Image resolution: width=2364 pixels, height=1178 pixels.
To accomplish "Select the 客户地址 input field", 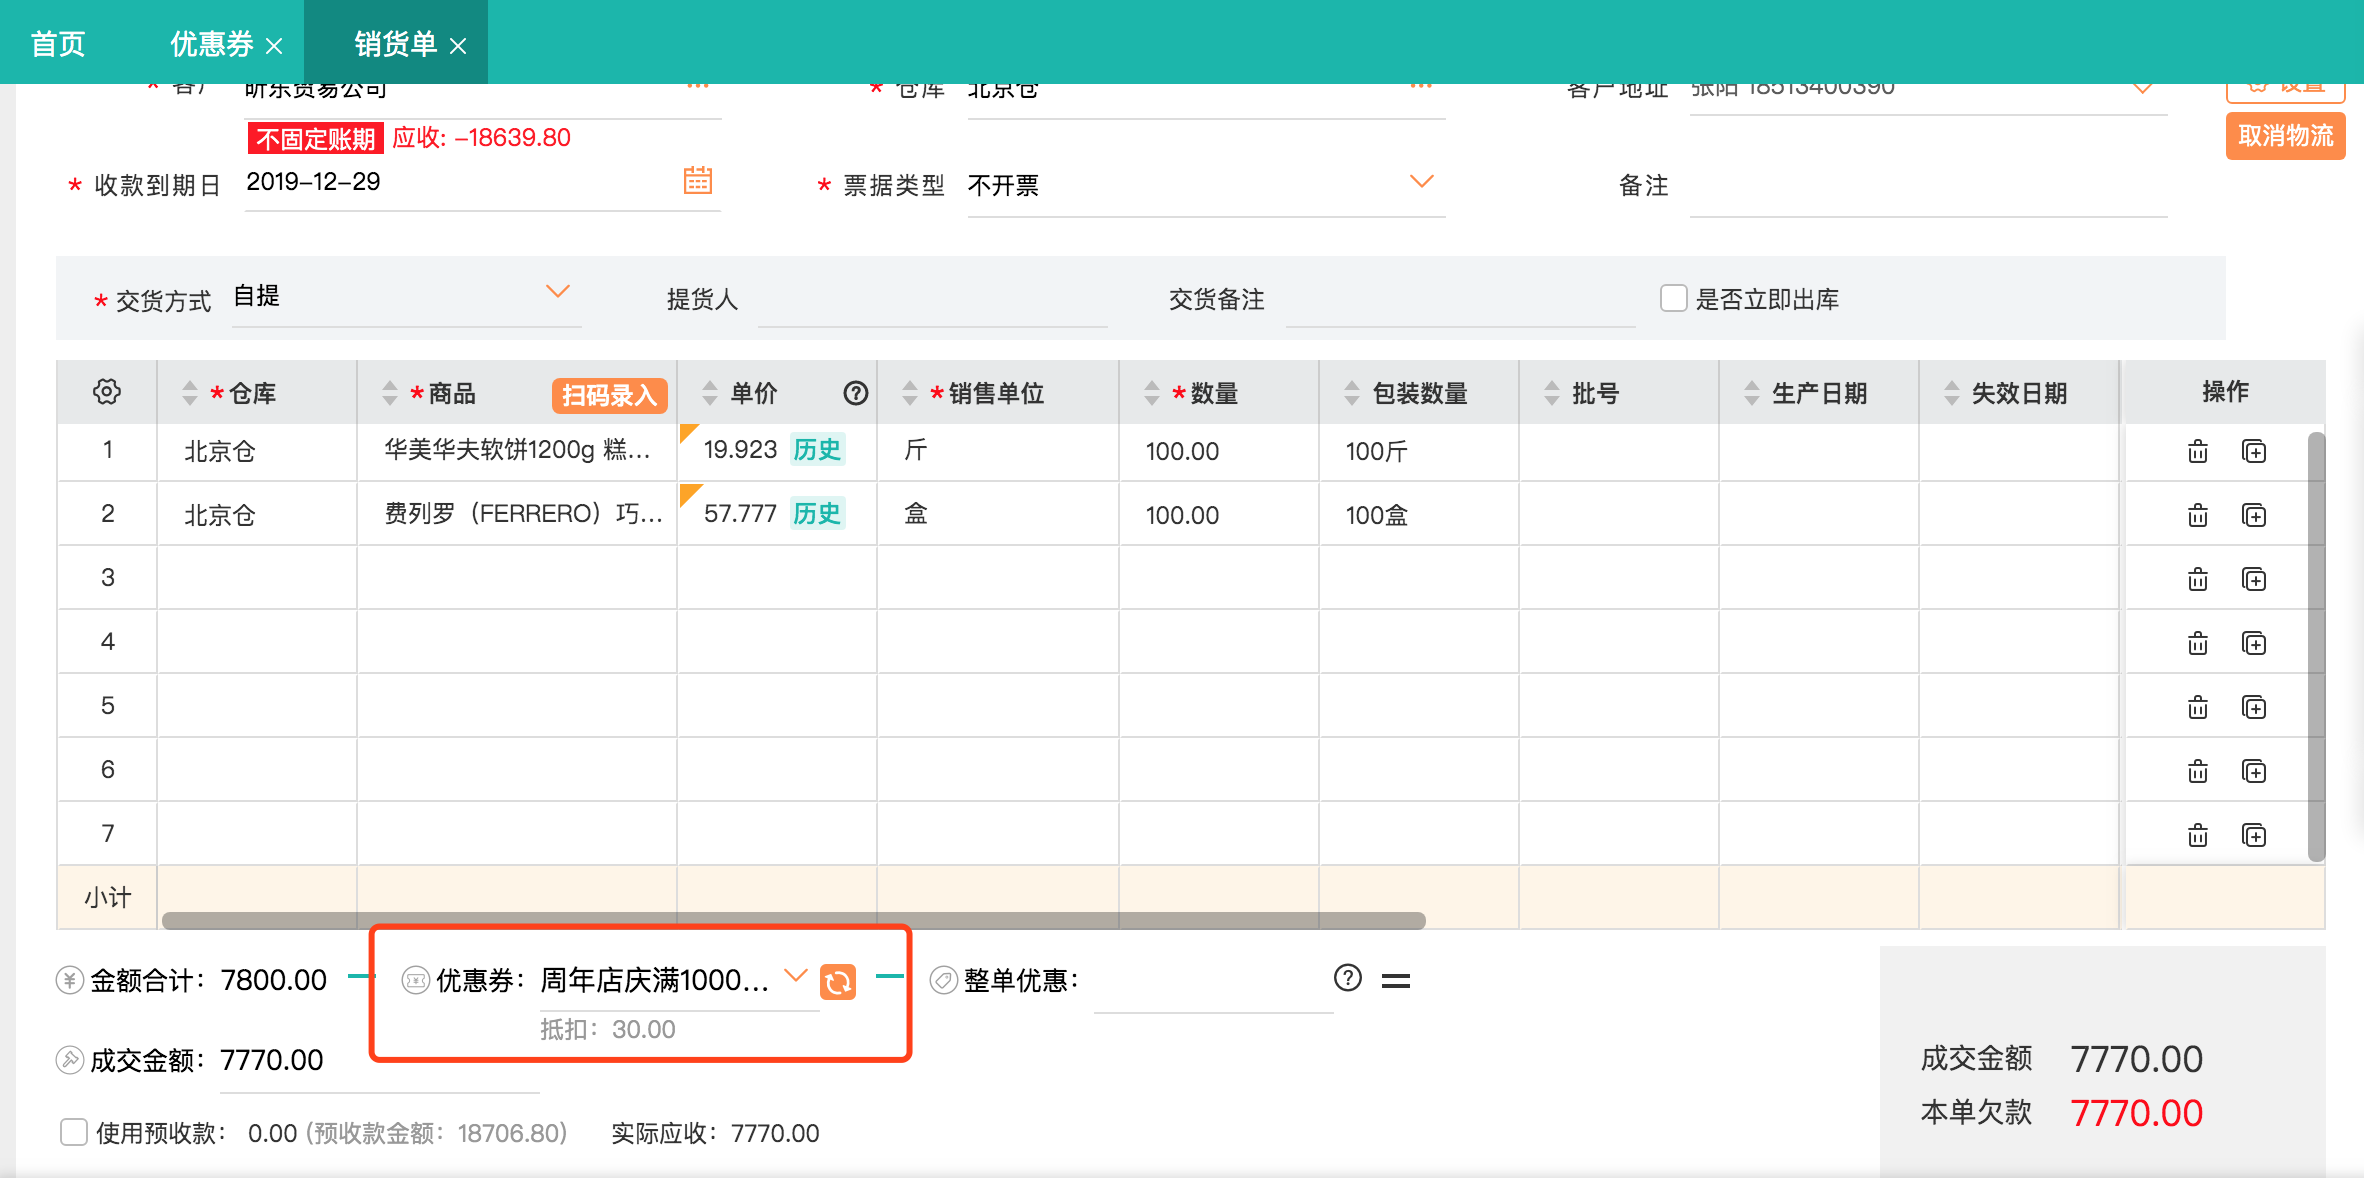I will (1915, 86).
